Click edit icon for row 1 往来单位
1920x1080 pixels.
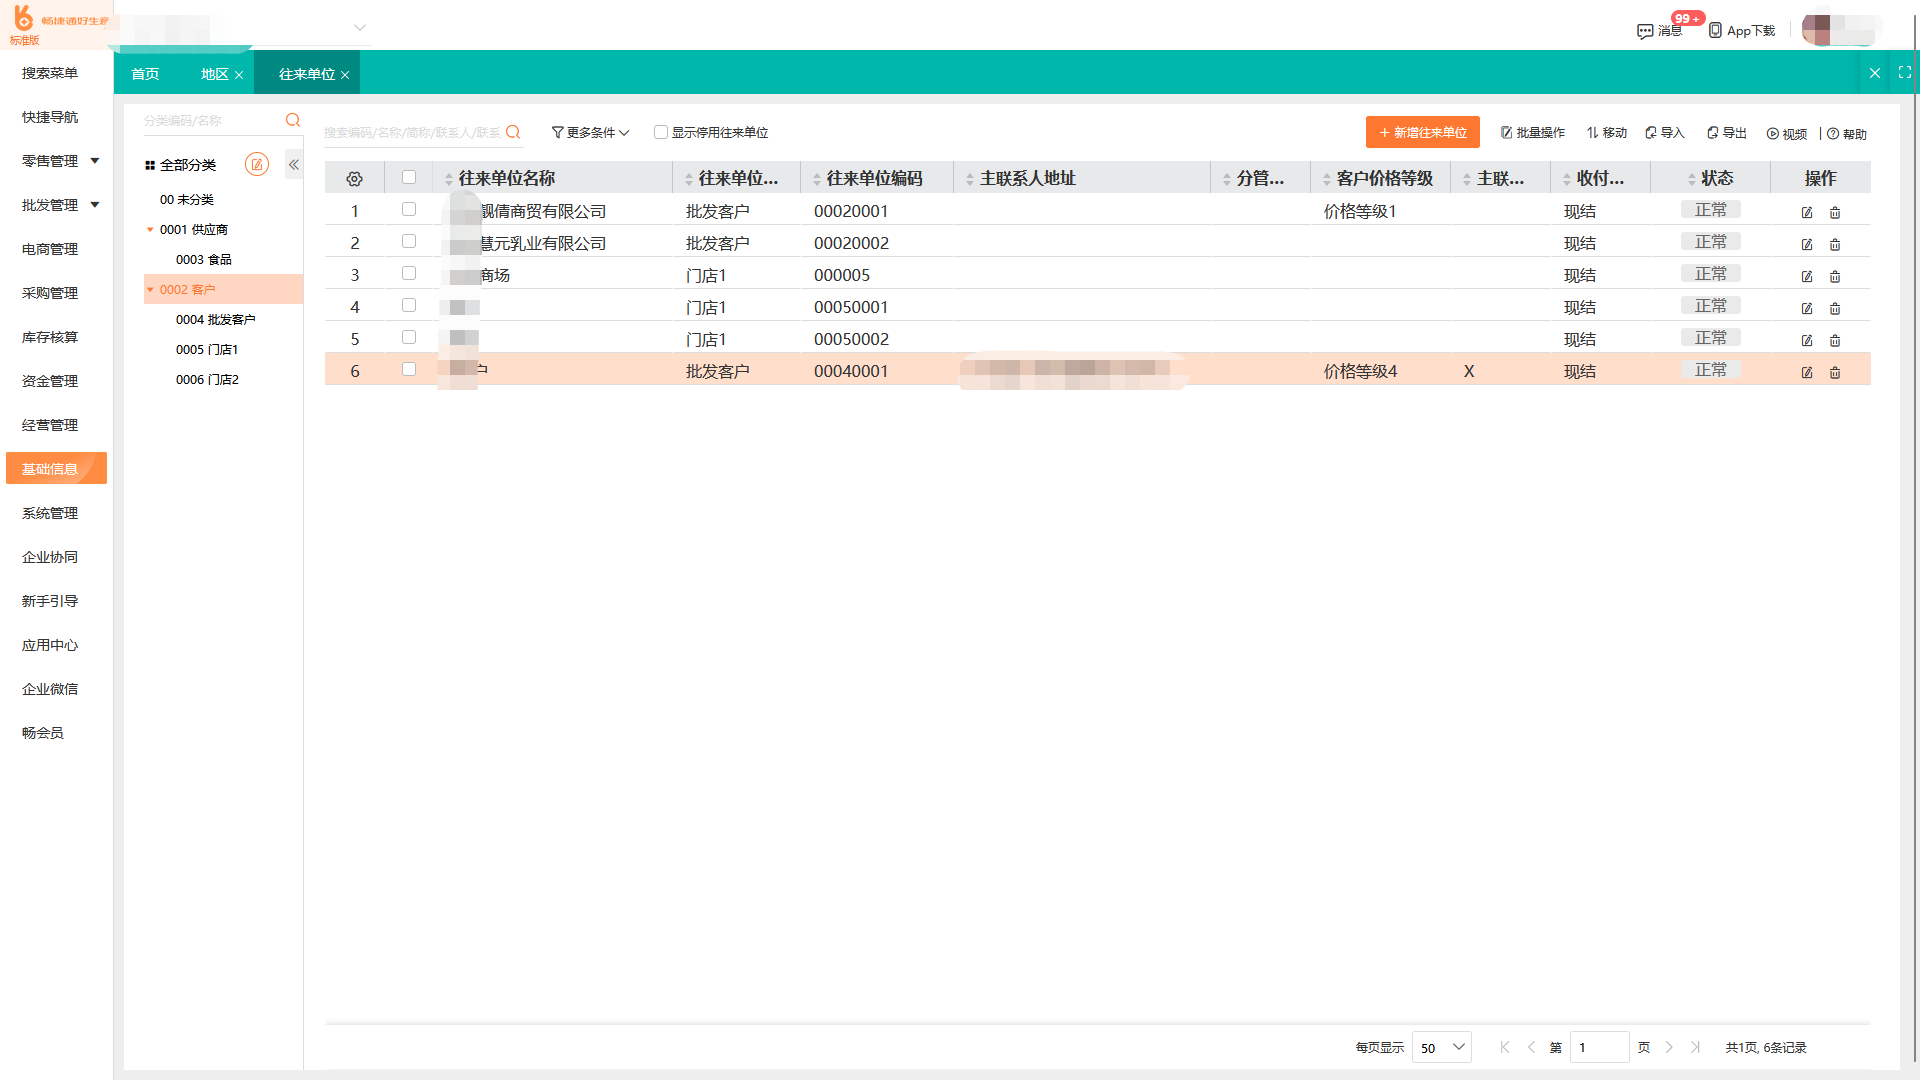pos(1807,211)
